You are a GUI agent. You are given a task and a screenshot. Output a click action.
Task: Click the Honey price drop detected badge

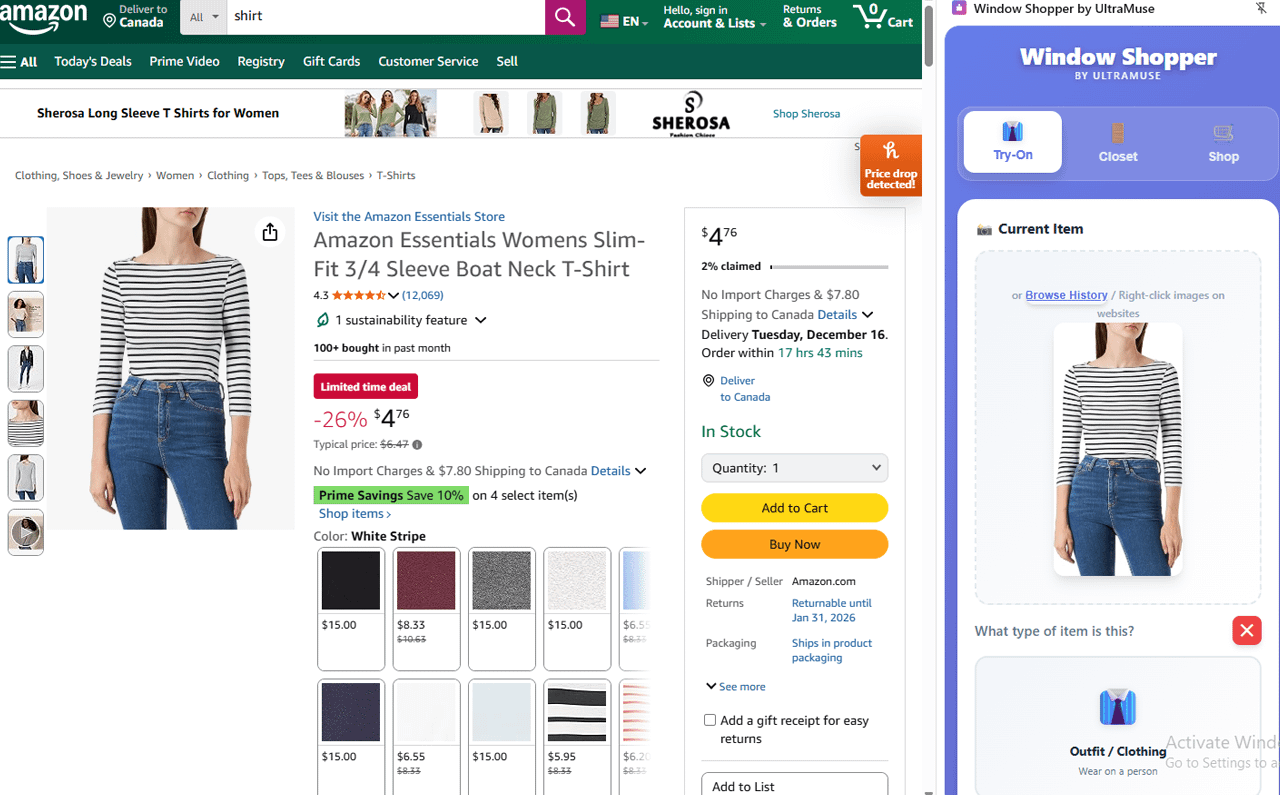(x=890, y=165)
